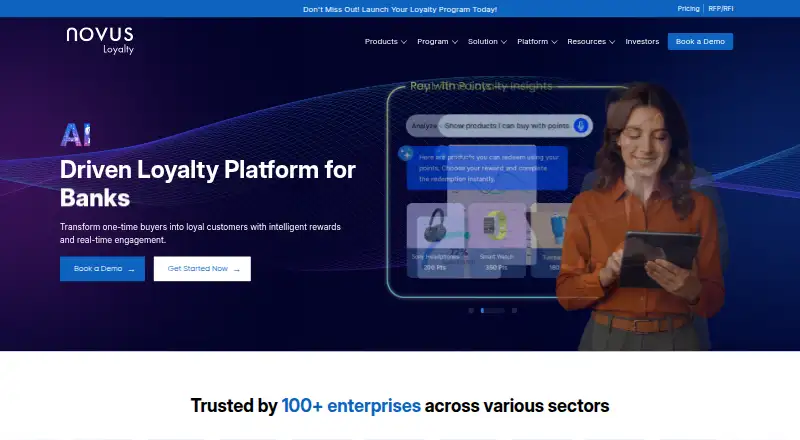Image resolution: width=800 pixels, height=440 pixels.
Task: Click the "Driven Loyalty Platform for Banks" headline
Action: coord(208,184)
